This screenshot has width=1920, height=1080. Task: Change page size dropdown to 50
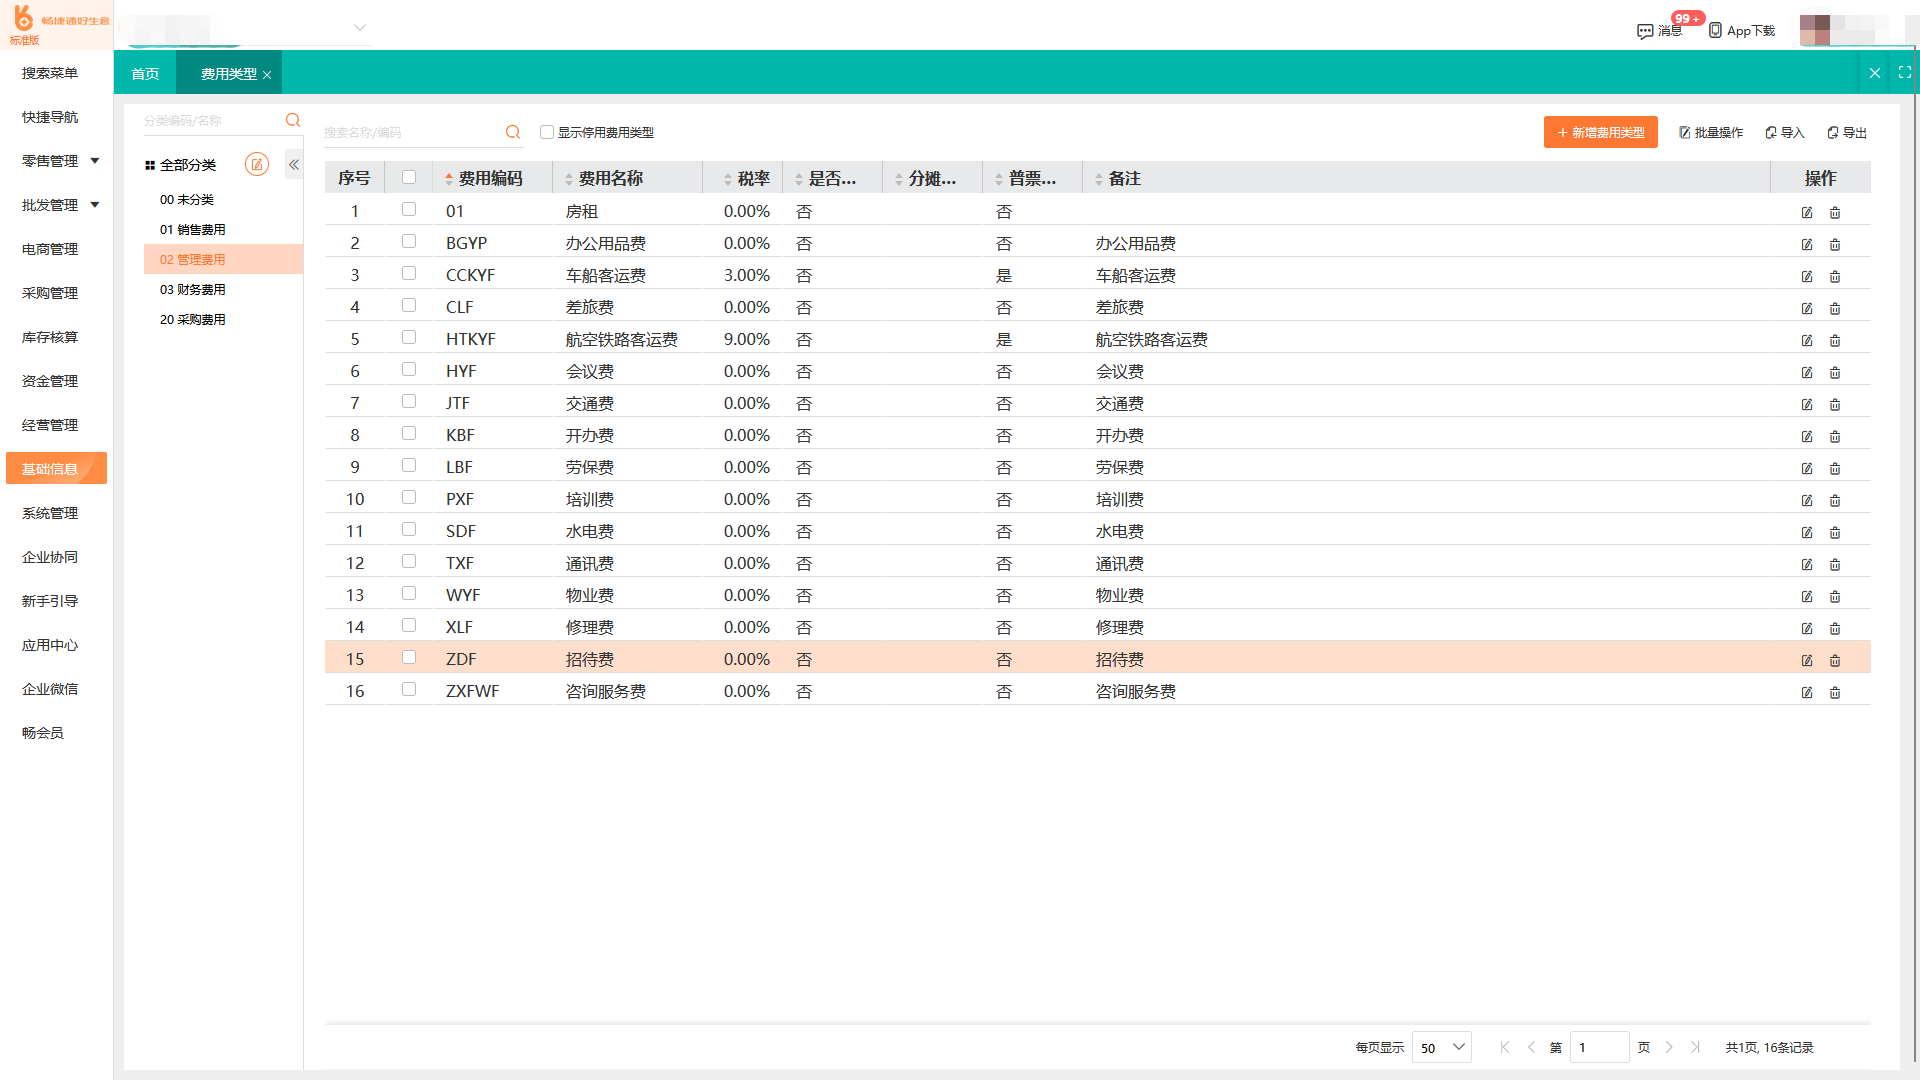(1439, 1047)
